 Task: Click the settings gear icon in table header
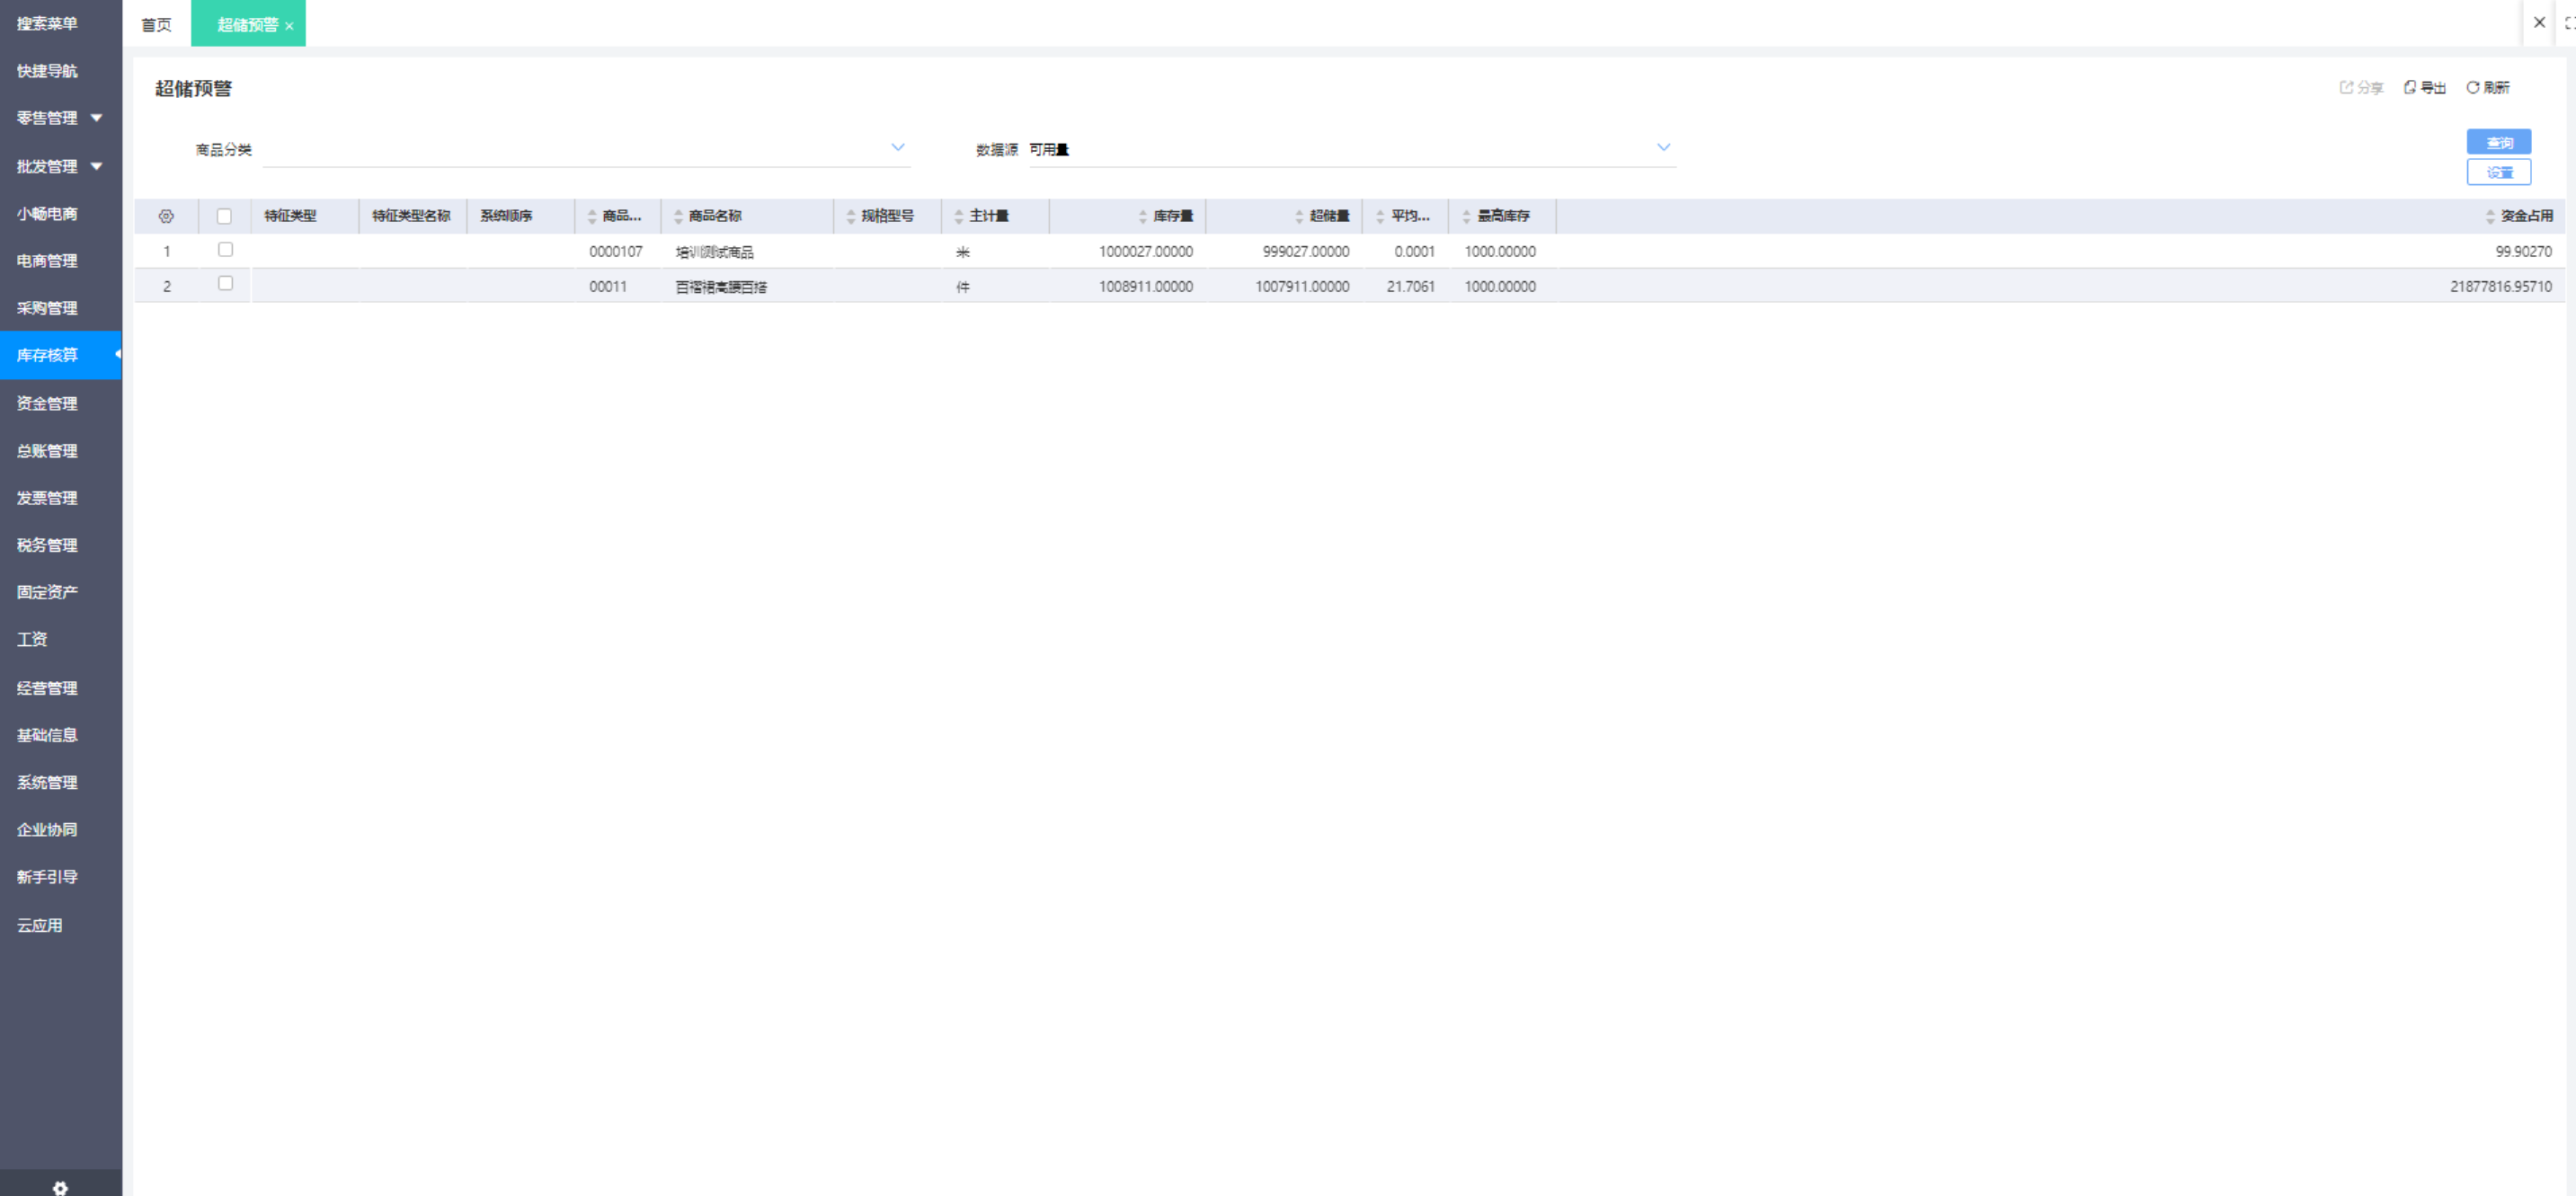click(166, 216)
